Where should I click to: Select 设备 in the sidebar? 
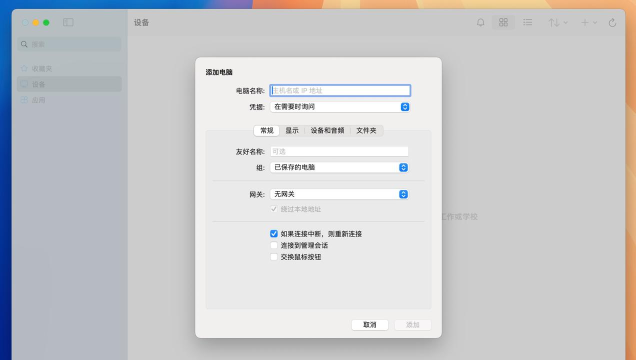coord(69,84)
